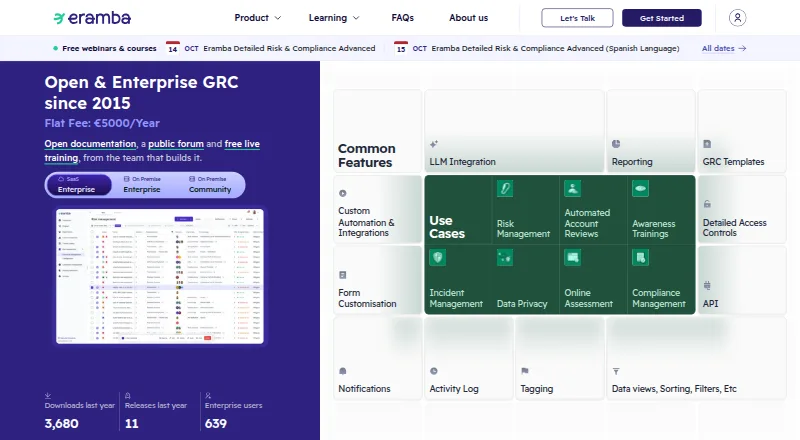Viewport: 800px width, 440px height.
Task: Select the On Premise Enterprise option
Action: point(142,185)
